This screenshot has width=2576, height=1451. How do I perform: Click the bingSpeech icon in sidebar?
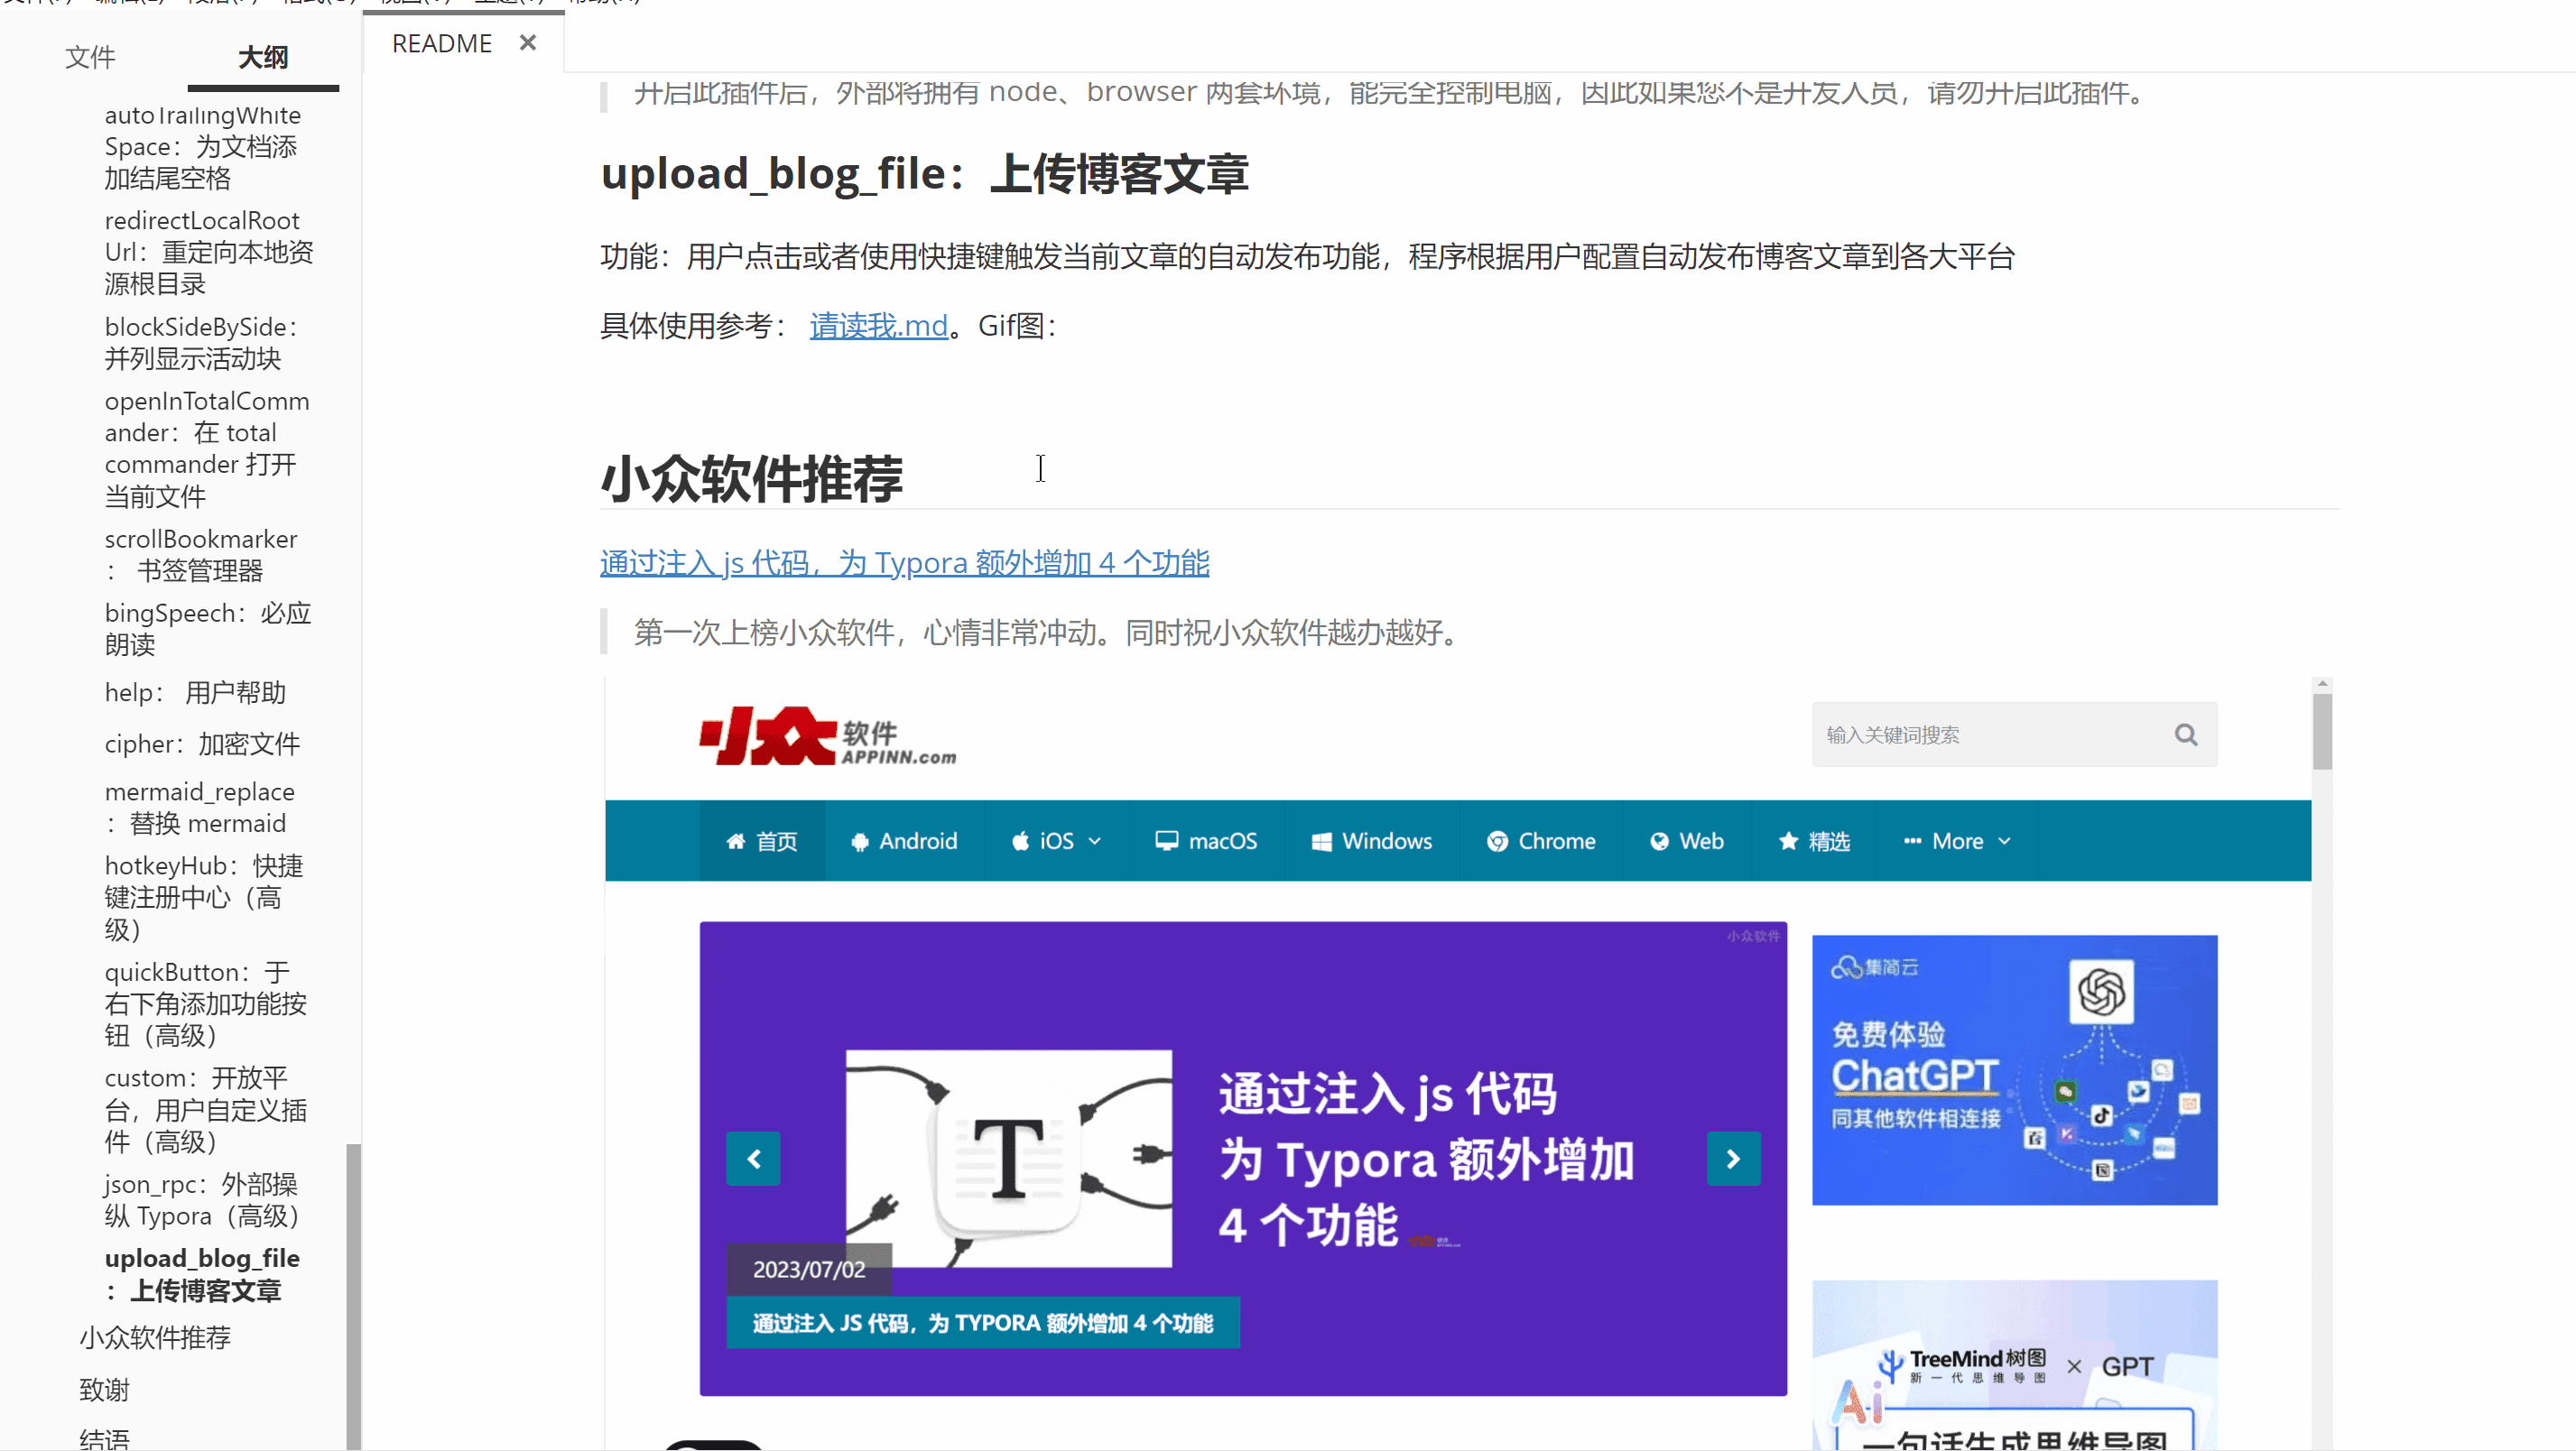pos(207,628)
